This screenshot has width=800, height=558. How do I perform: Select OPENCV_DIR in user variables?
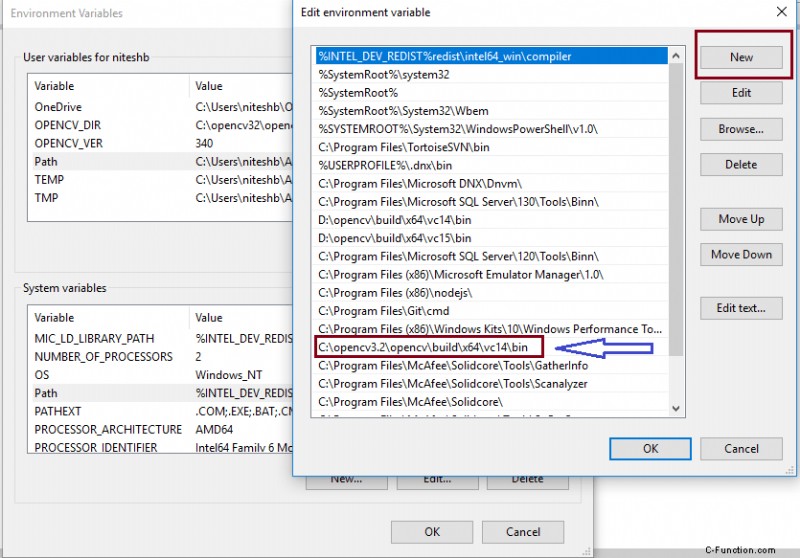pos(68,125)
